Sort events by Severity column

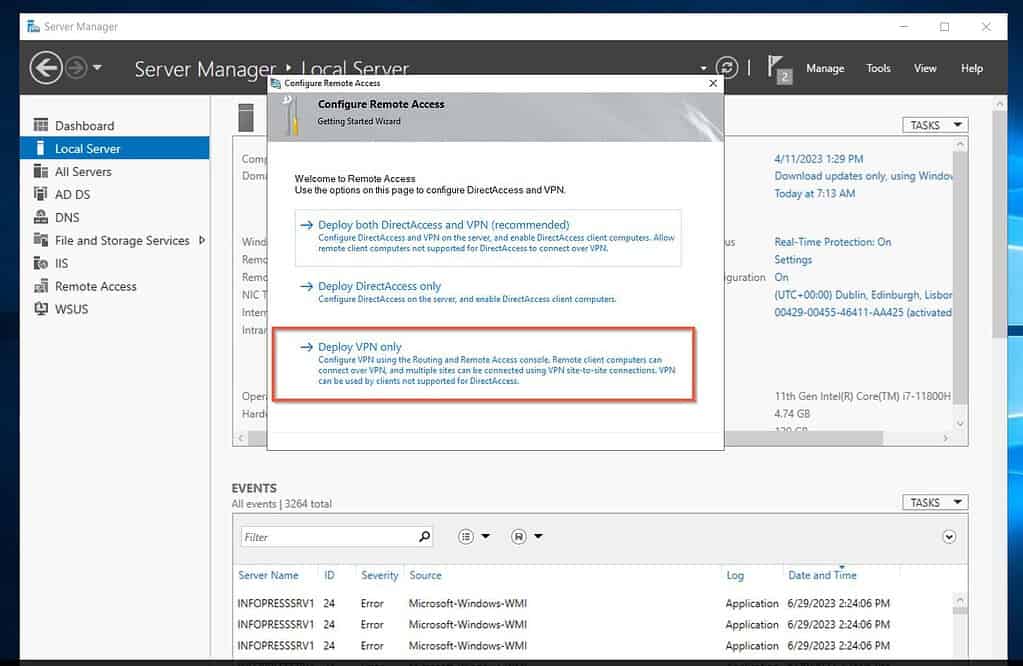tap(379, 575)
